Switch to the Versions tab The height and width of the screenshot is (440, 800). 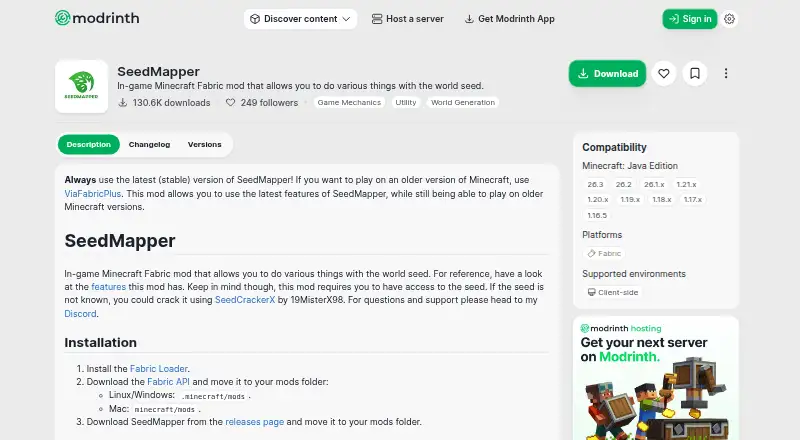pos(205,144)
